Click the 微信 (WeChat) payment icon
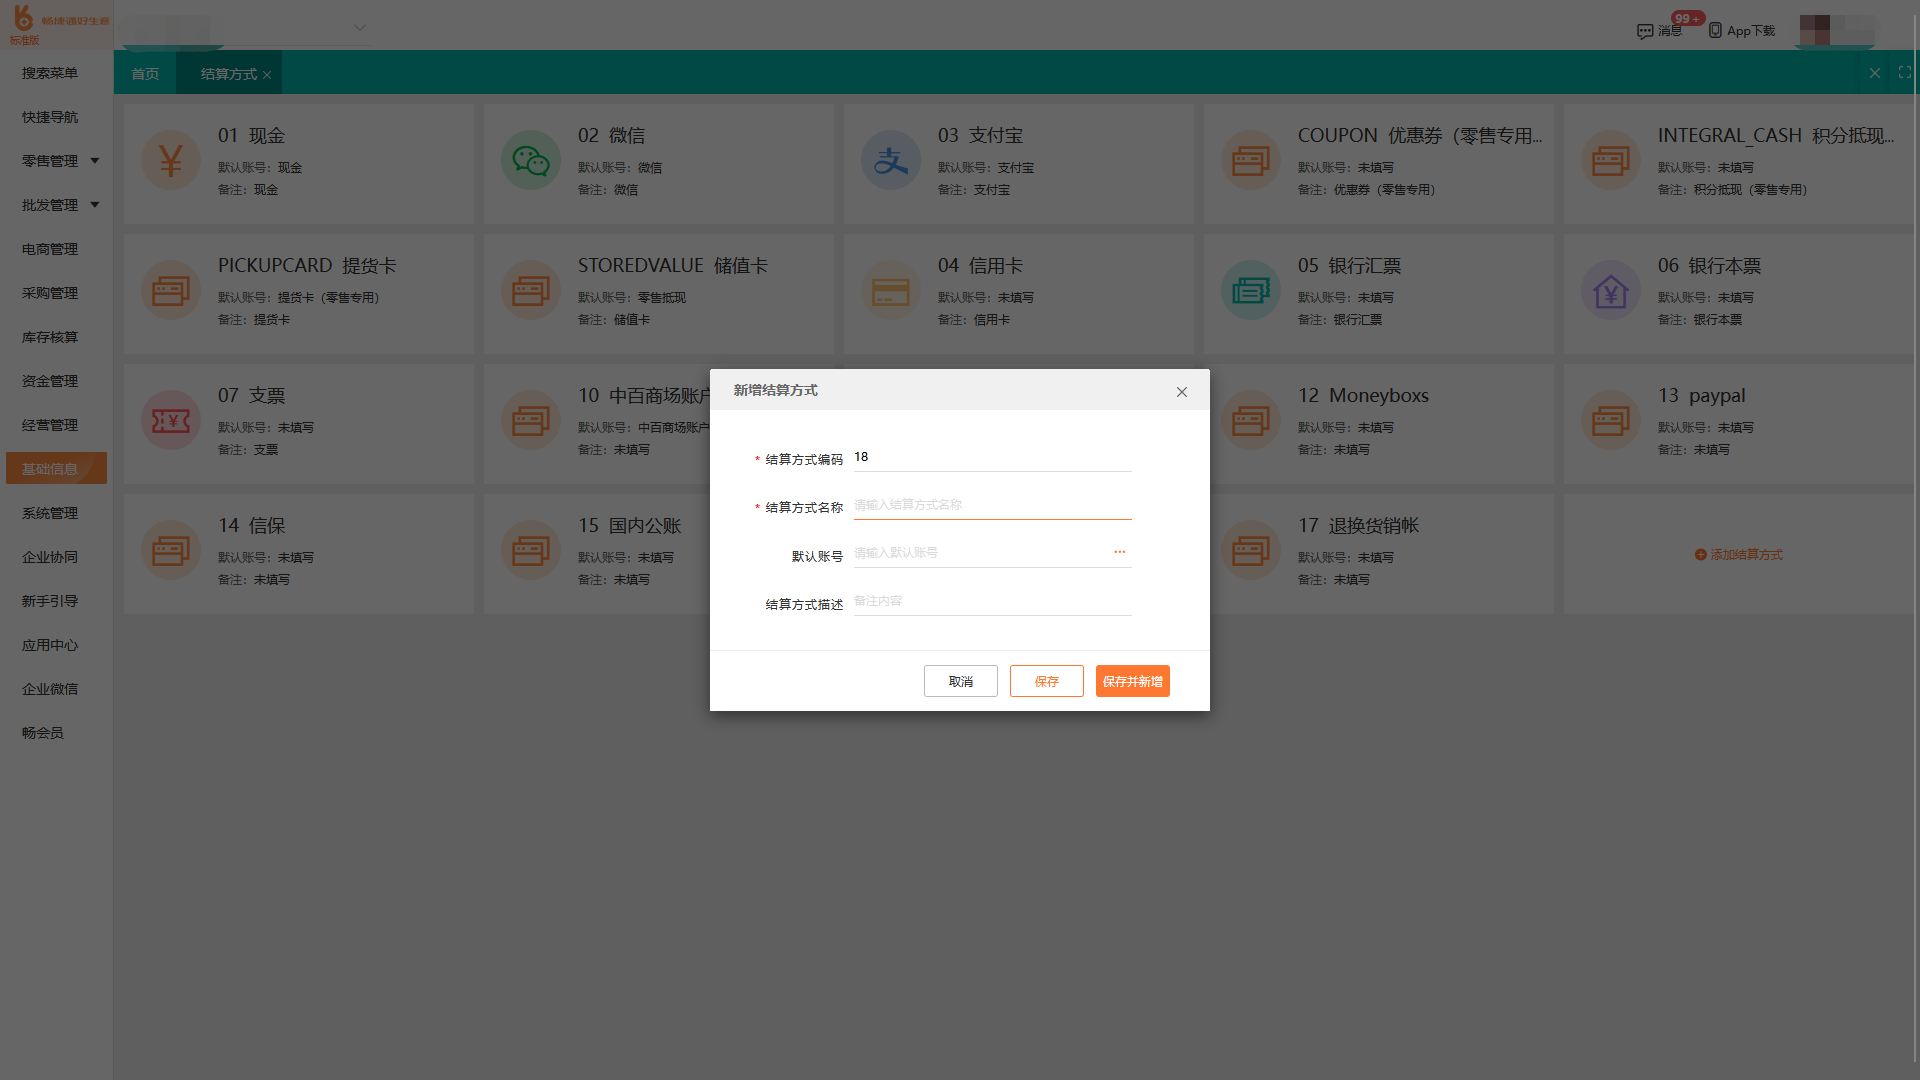1920x1080 pixels. [529, 160]
